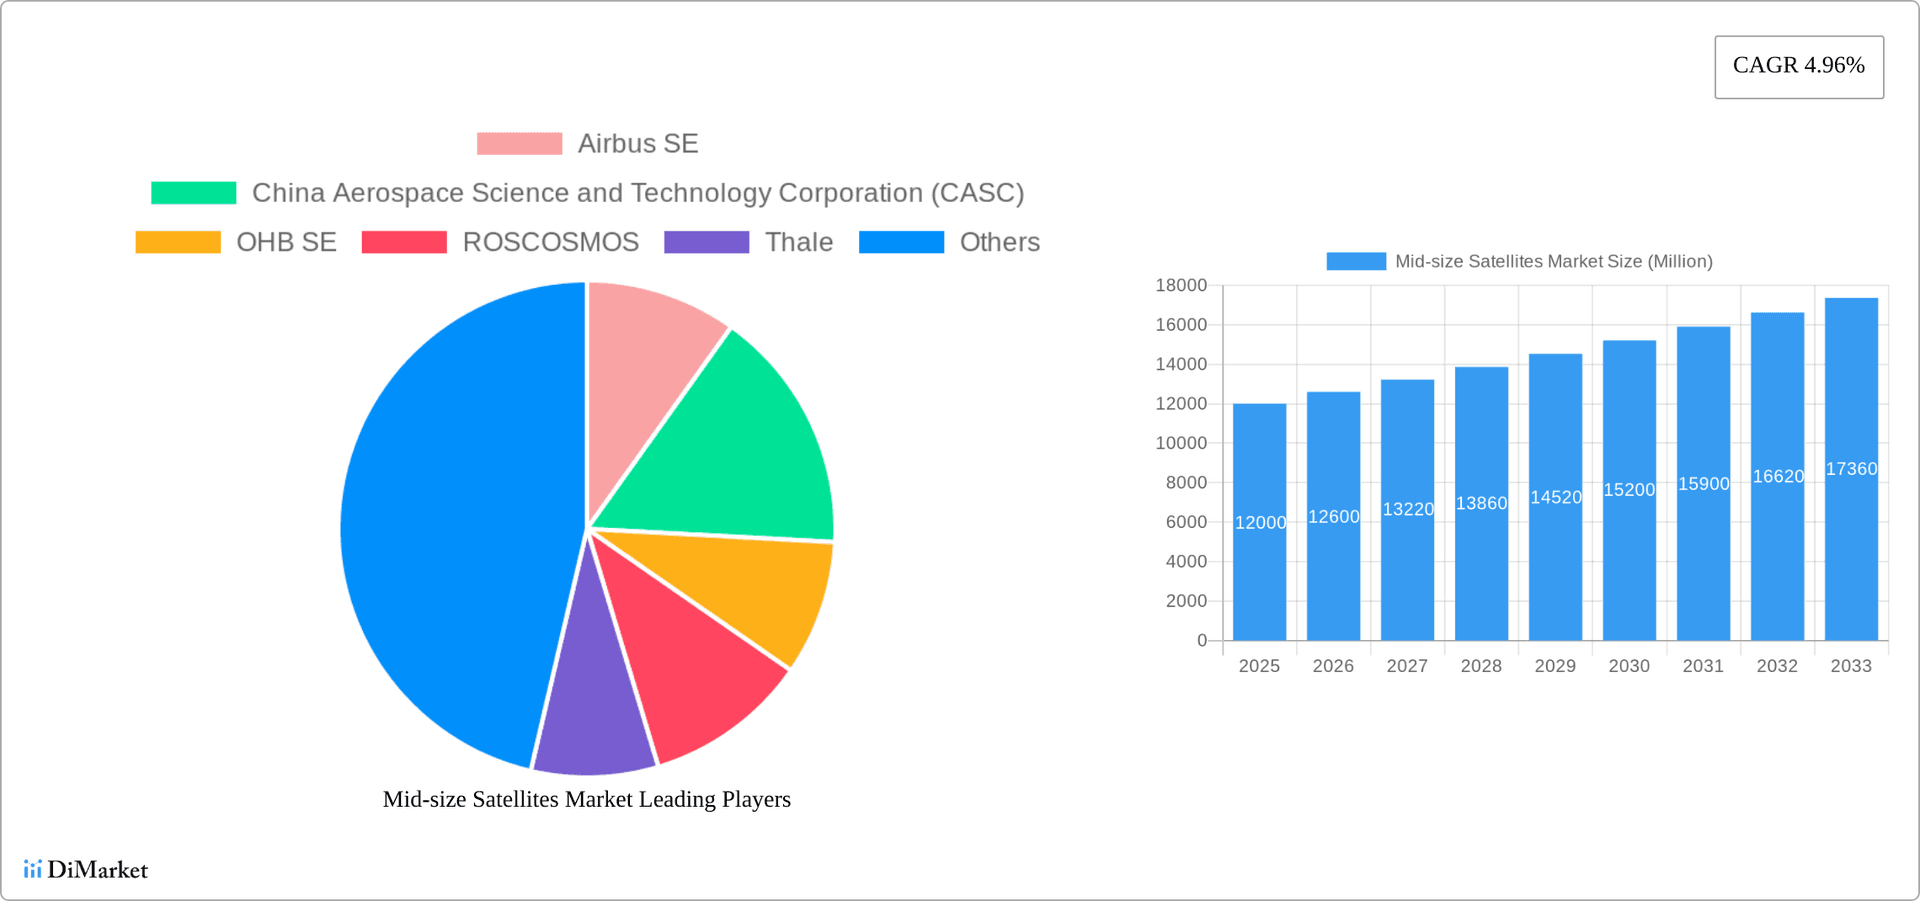Viewport: 1920px width, 901px height.
Task: Click the DiMarket link text
Action: (100, 869)
